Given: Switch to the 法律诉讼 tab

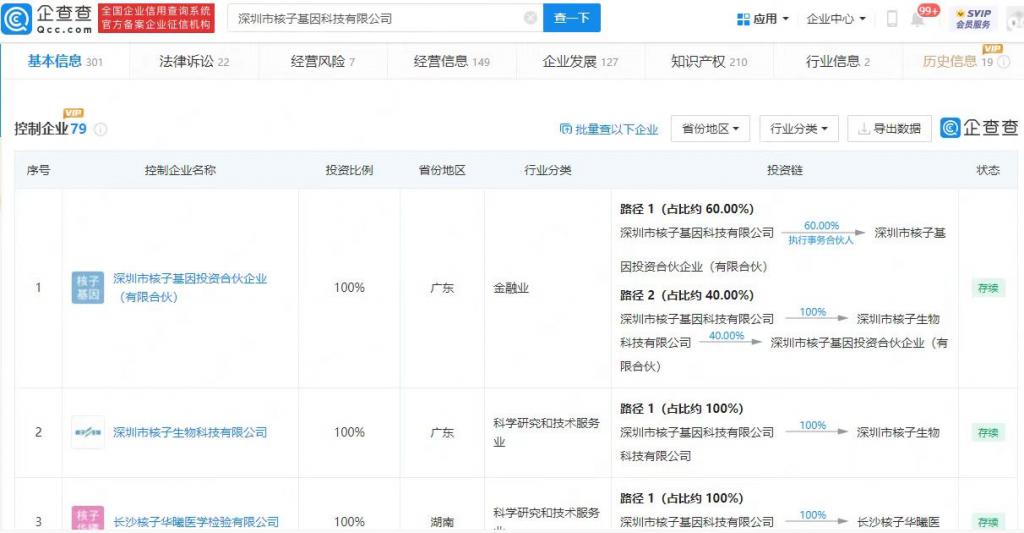Looking at the screenshot, I should coord(194,62).
